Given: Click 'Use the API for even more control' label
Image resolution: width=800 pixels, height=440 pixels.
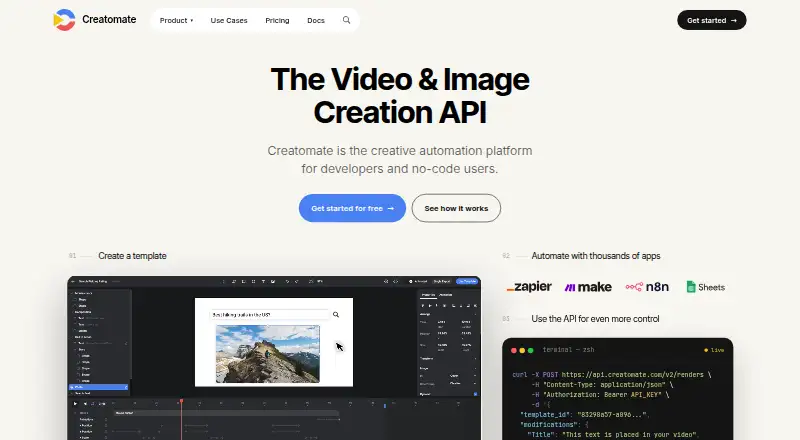Looking at the screenshot, I should coord(595,319).
